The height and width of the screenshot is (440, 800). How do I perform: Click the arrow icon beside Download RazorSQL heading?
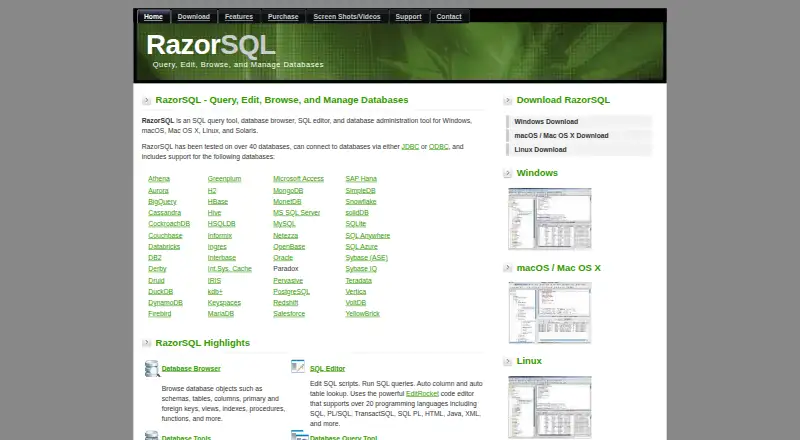[508, 101]
